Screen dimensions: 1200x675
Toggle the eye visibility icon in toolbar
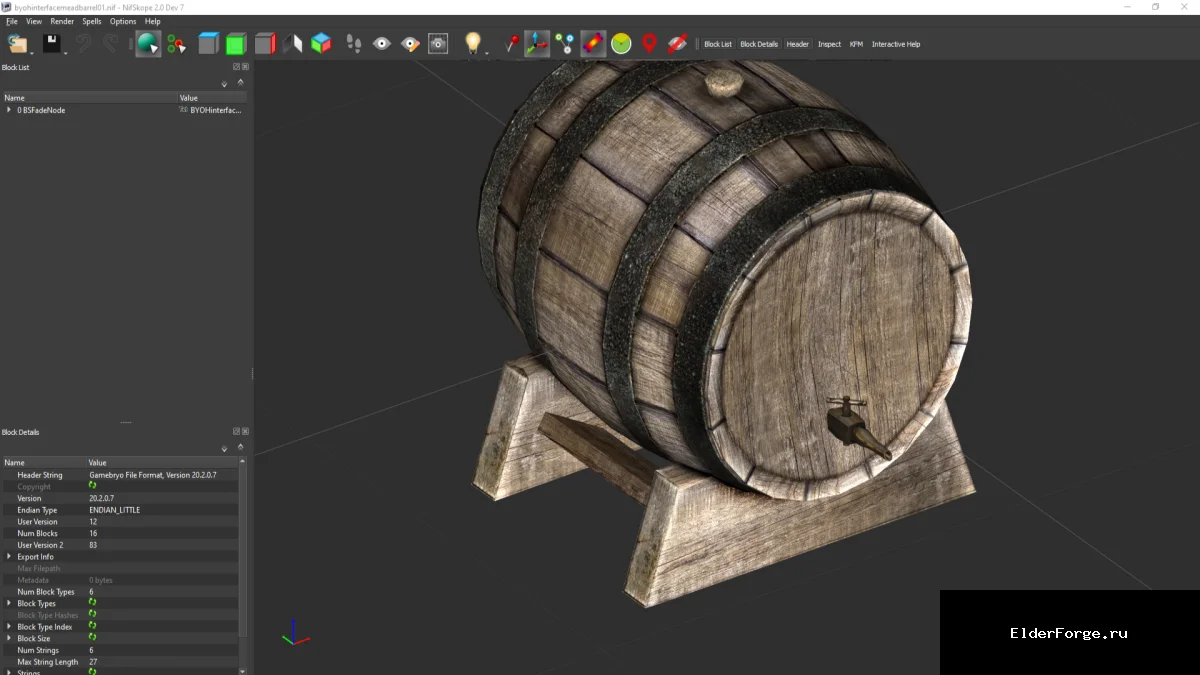pyautogui.click(x=382, y=44)
